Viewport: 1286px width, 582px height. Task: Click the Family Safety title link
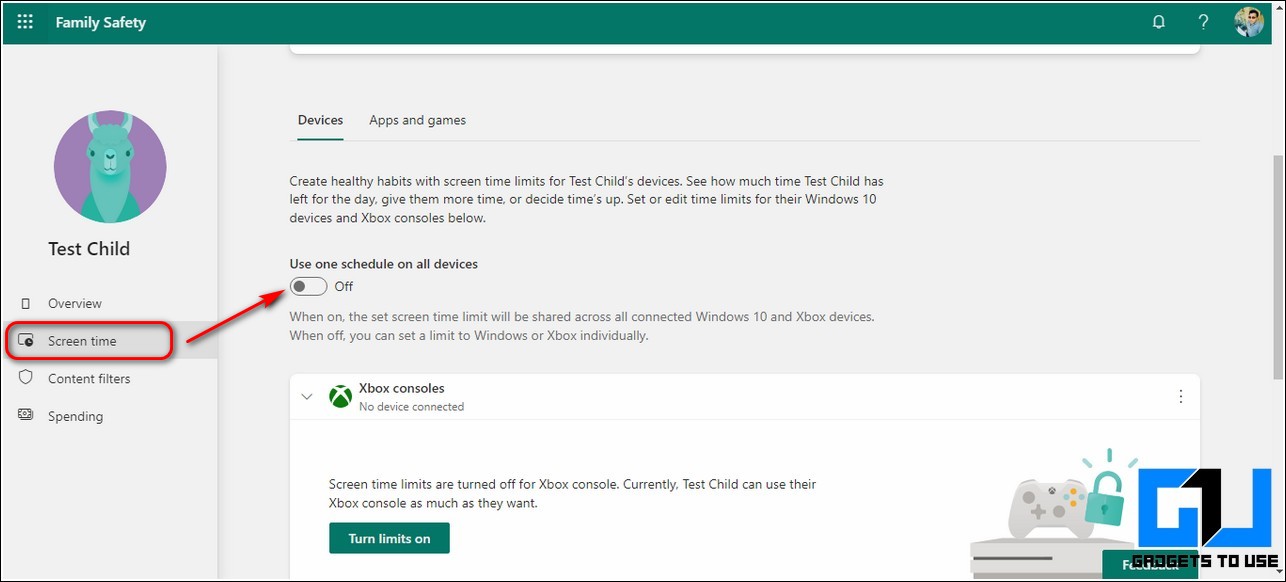coord(100,22)
